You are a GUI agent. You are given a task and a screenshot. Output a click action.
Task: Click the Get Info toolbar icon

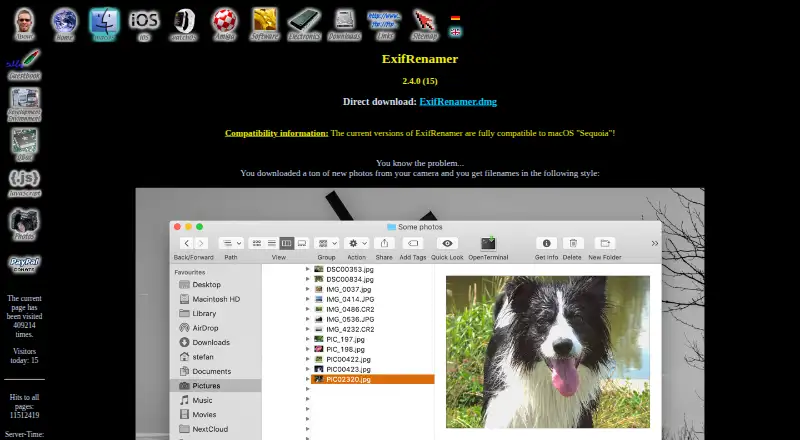click(546, 243)
